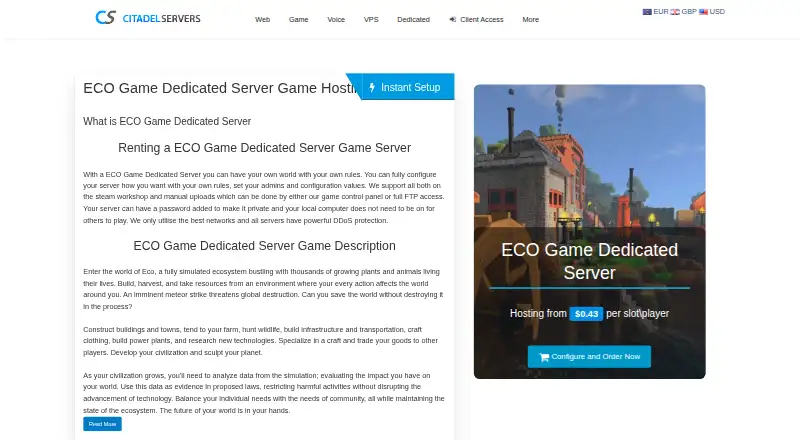Viewport: 800px width, 440px height.
Task: Click 'What is ECO Game Dedicated Server' subheading
Action: tap(167, 121)
